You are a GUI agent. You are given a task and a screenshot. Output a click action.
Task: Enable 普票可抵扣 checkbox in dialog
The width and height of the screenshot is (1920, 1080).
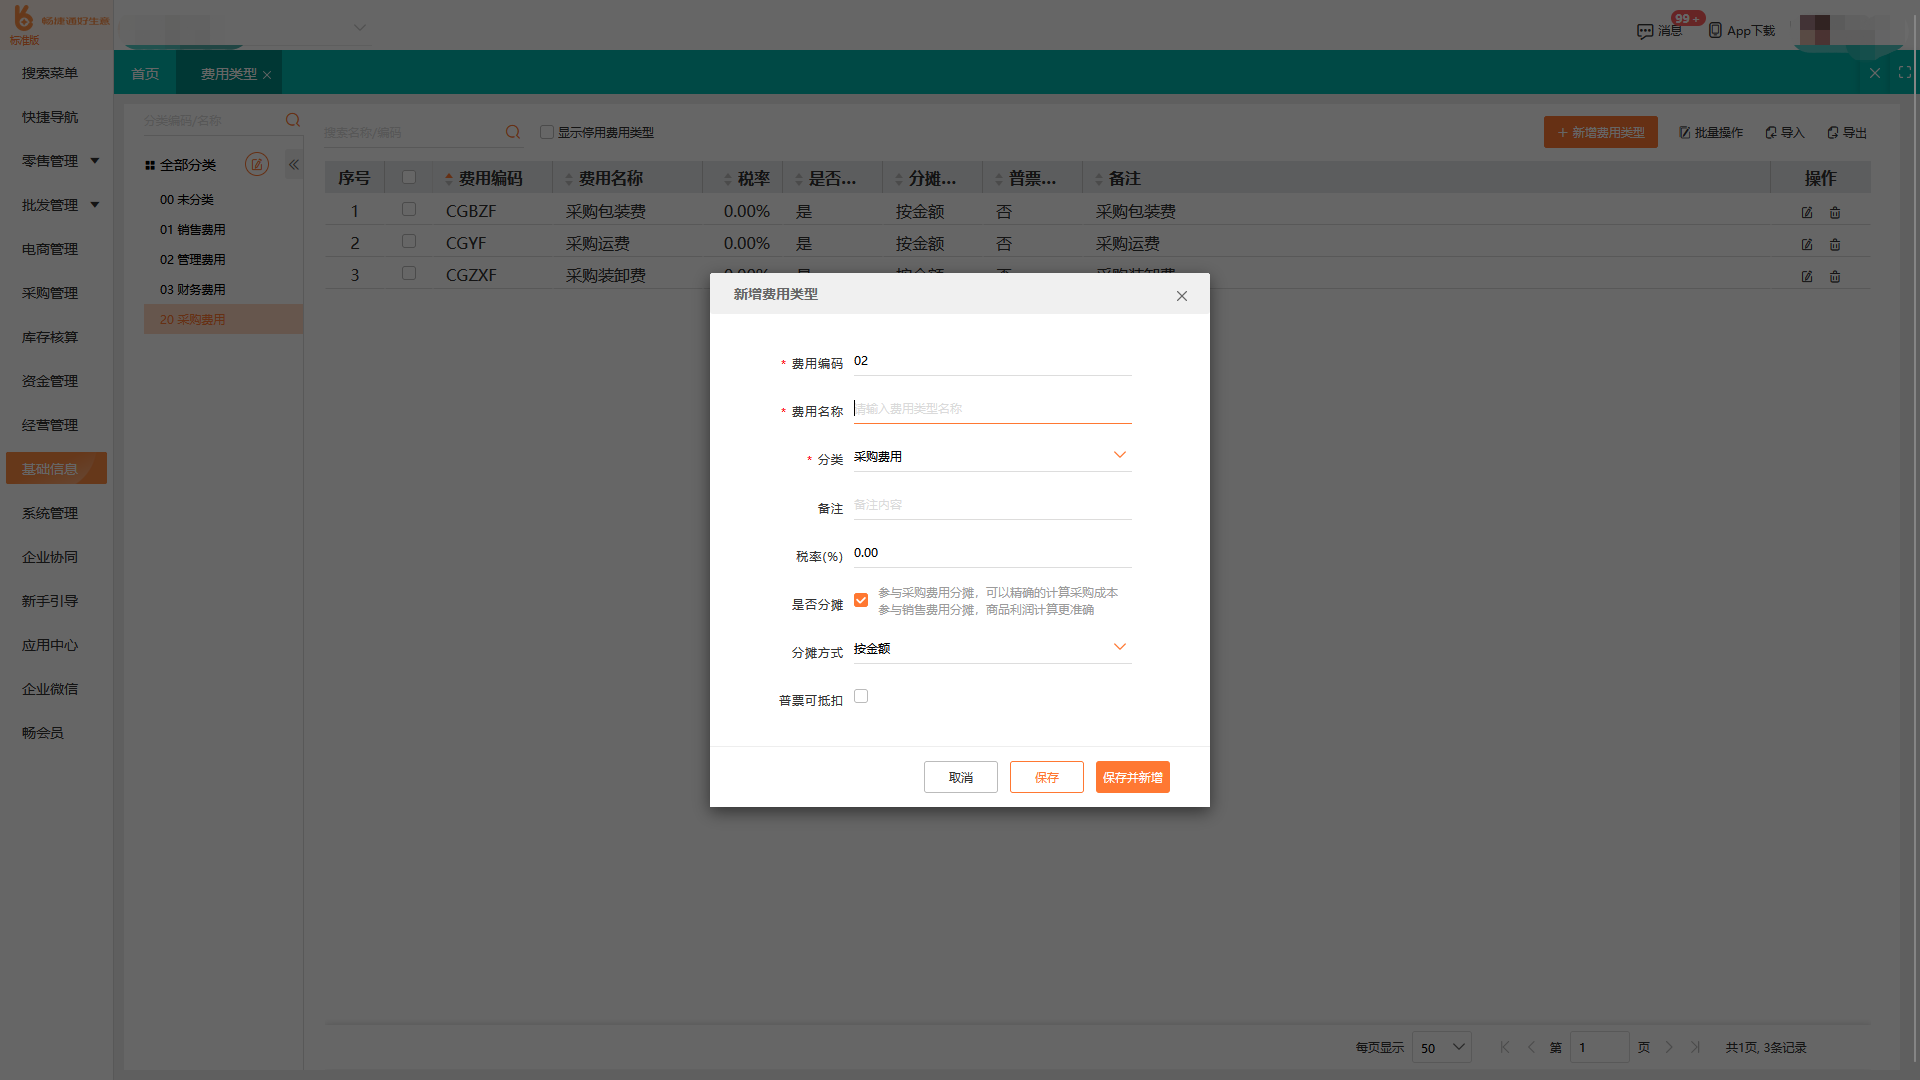[861, 695]
